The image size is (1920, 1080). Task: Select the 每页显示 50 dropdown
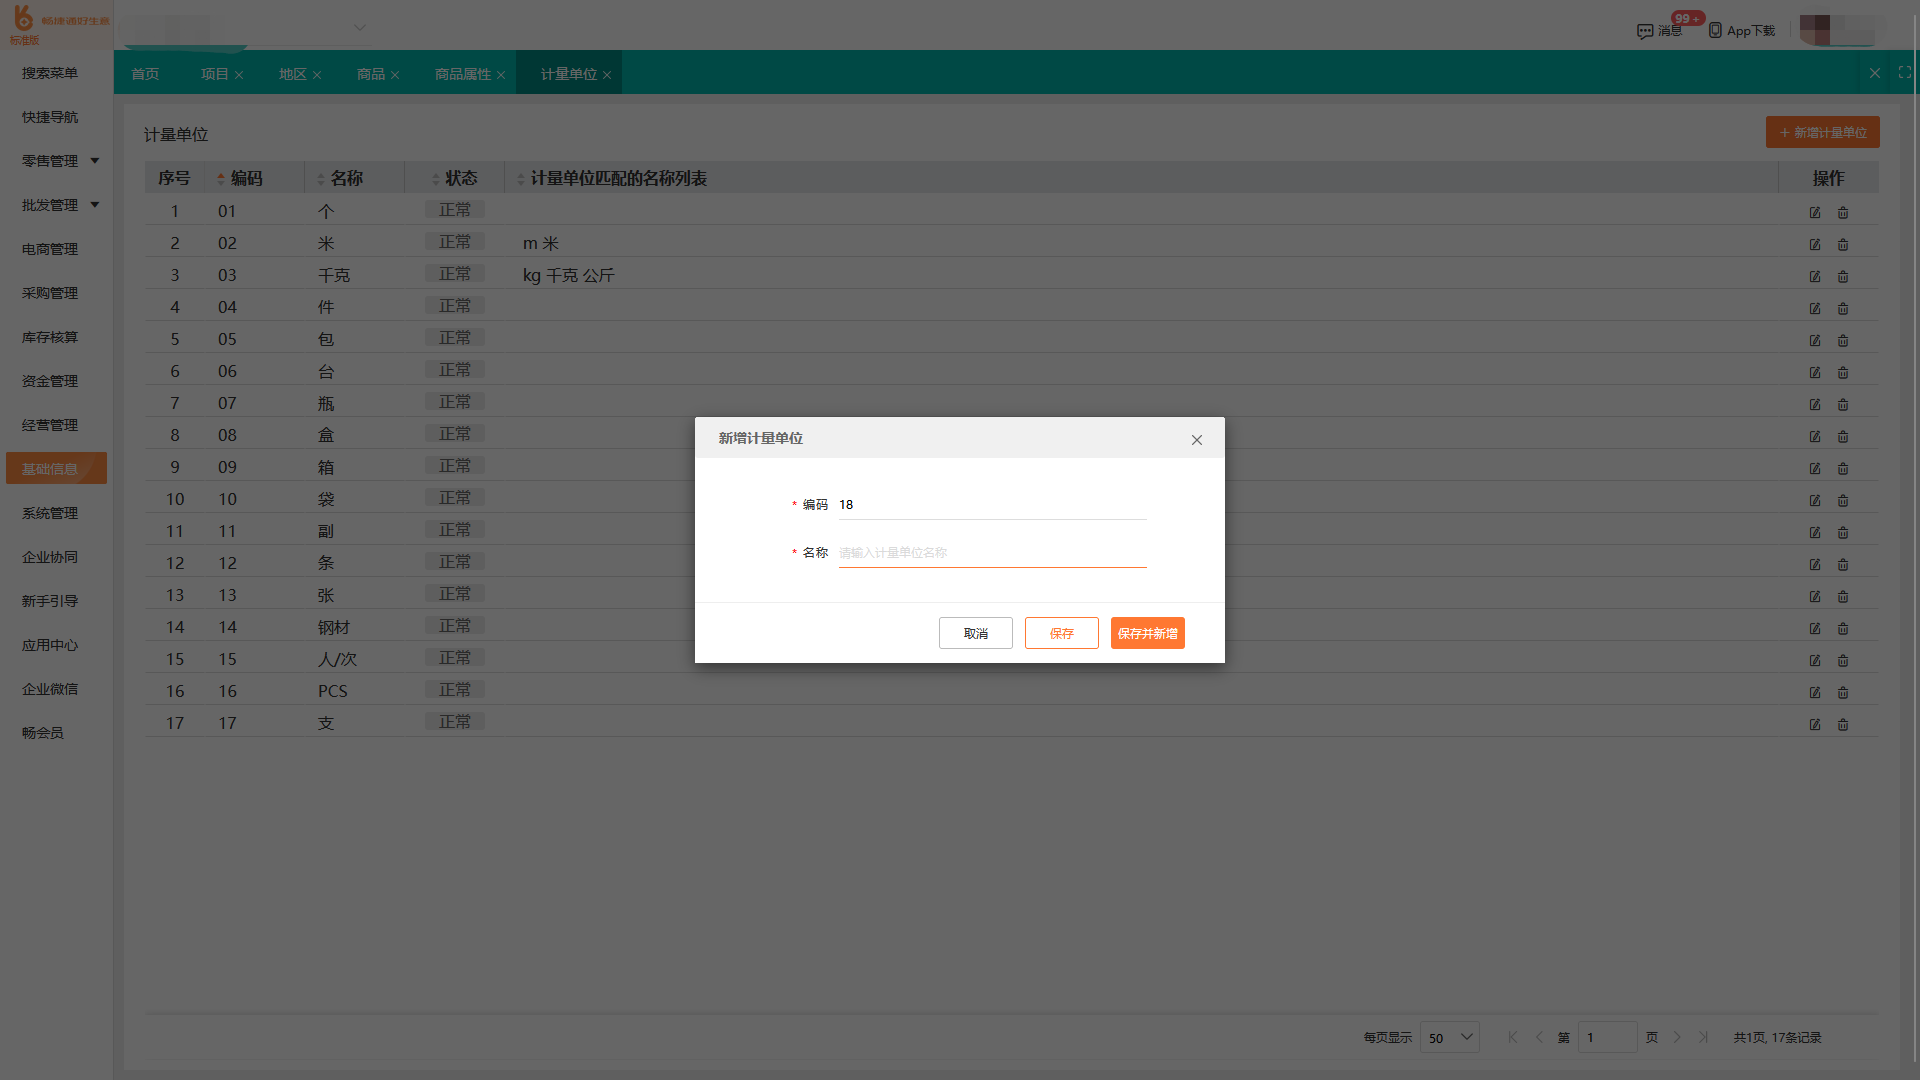1449,1038
